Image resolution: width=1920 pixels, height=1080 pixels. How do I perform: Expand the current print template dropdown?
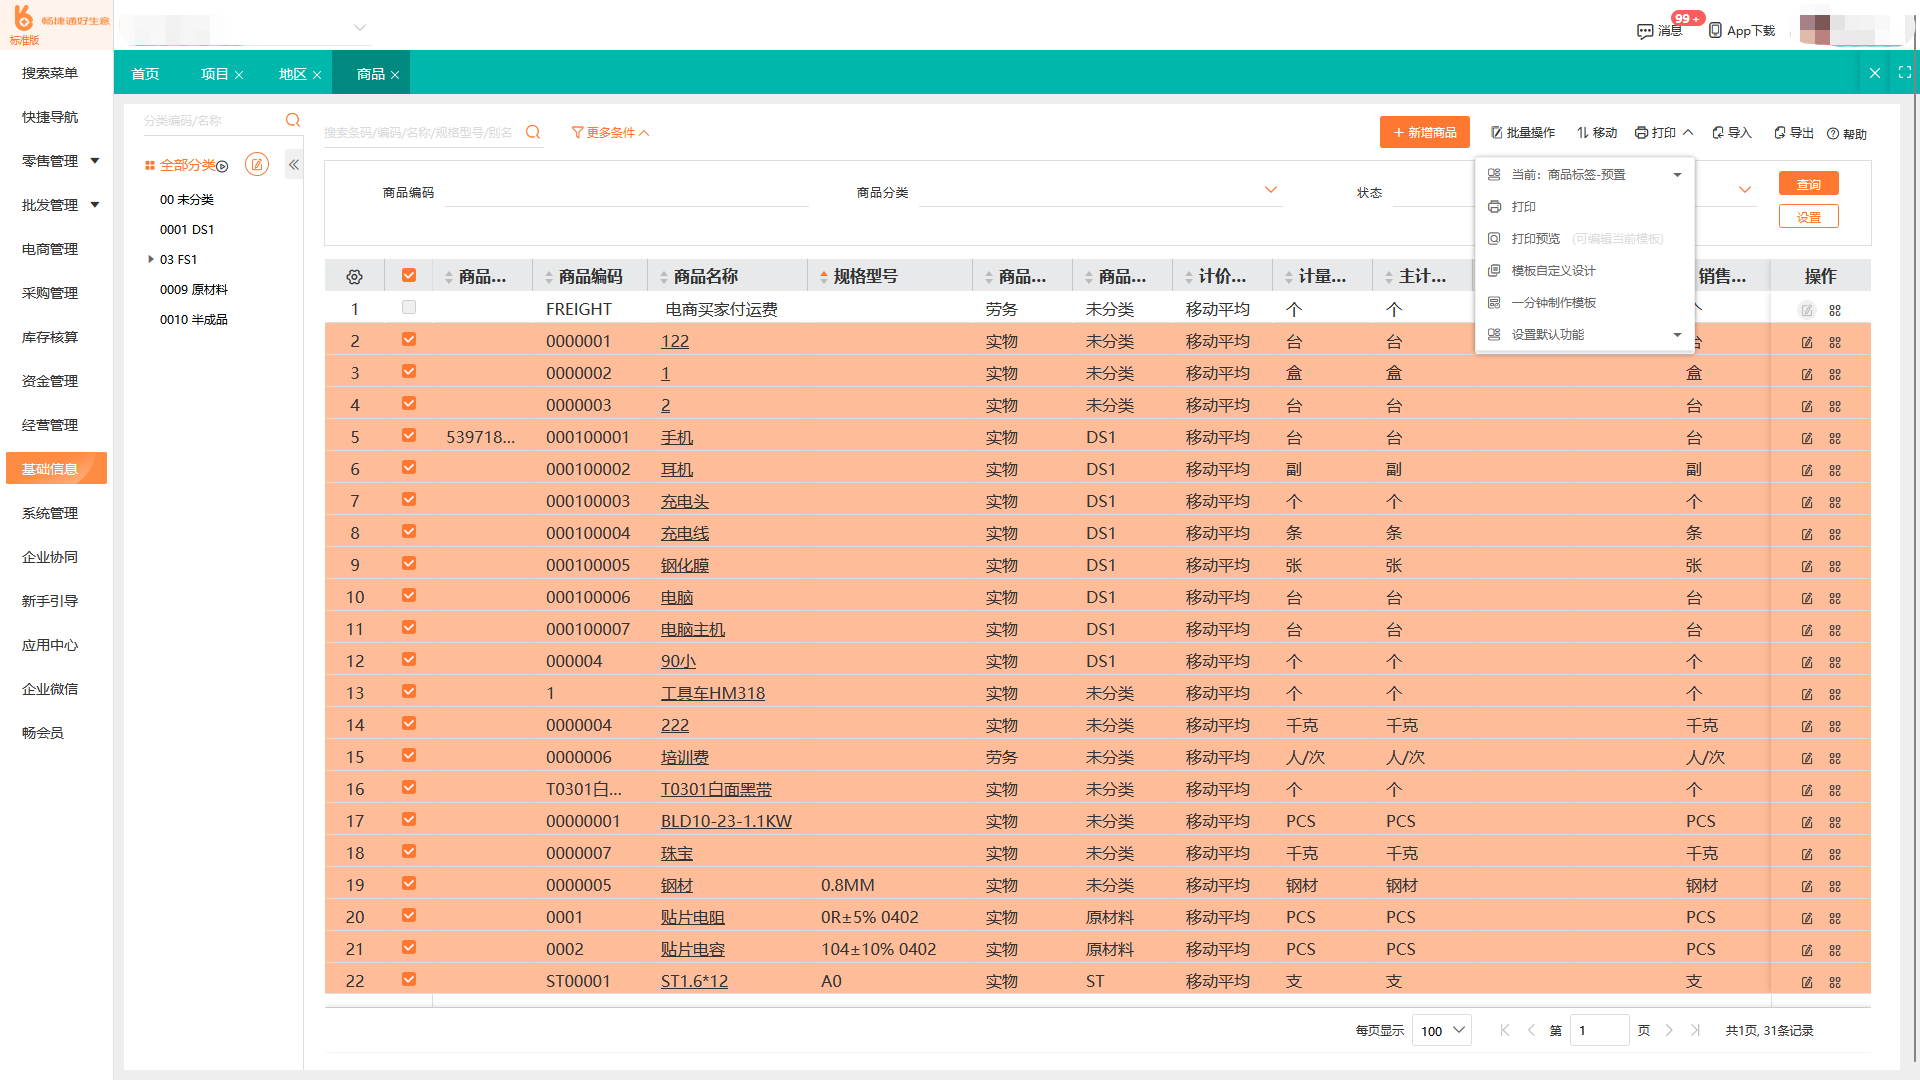pyautogui.click(x=1676, y=175)
